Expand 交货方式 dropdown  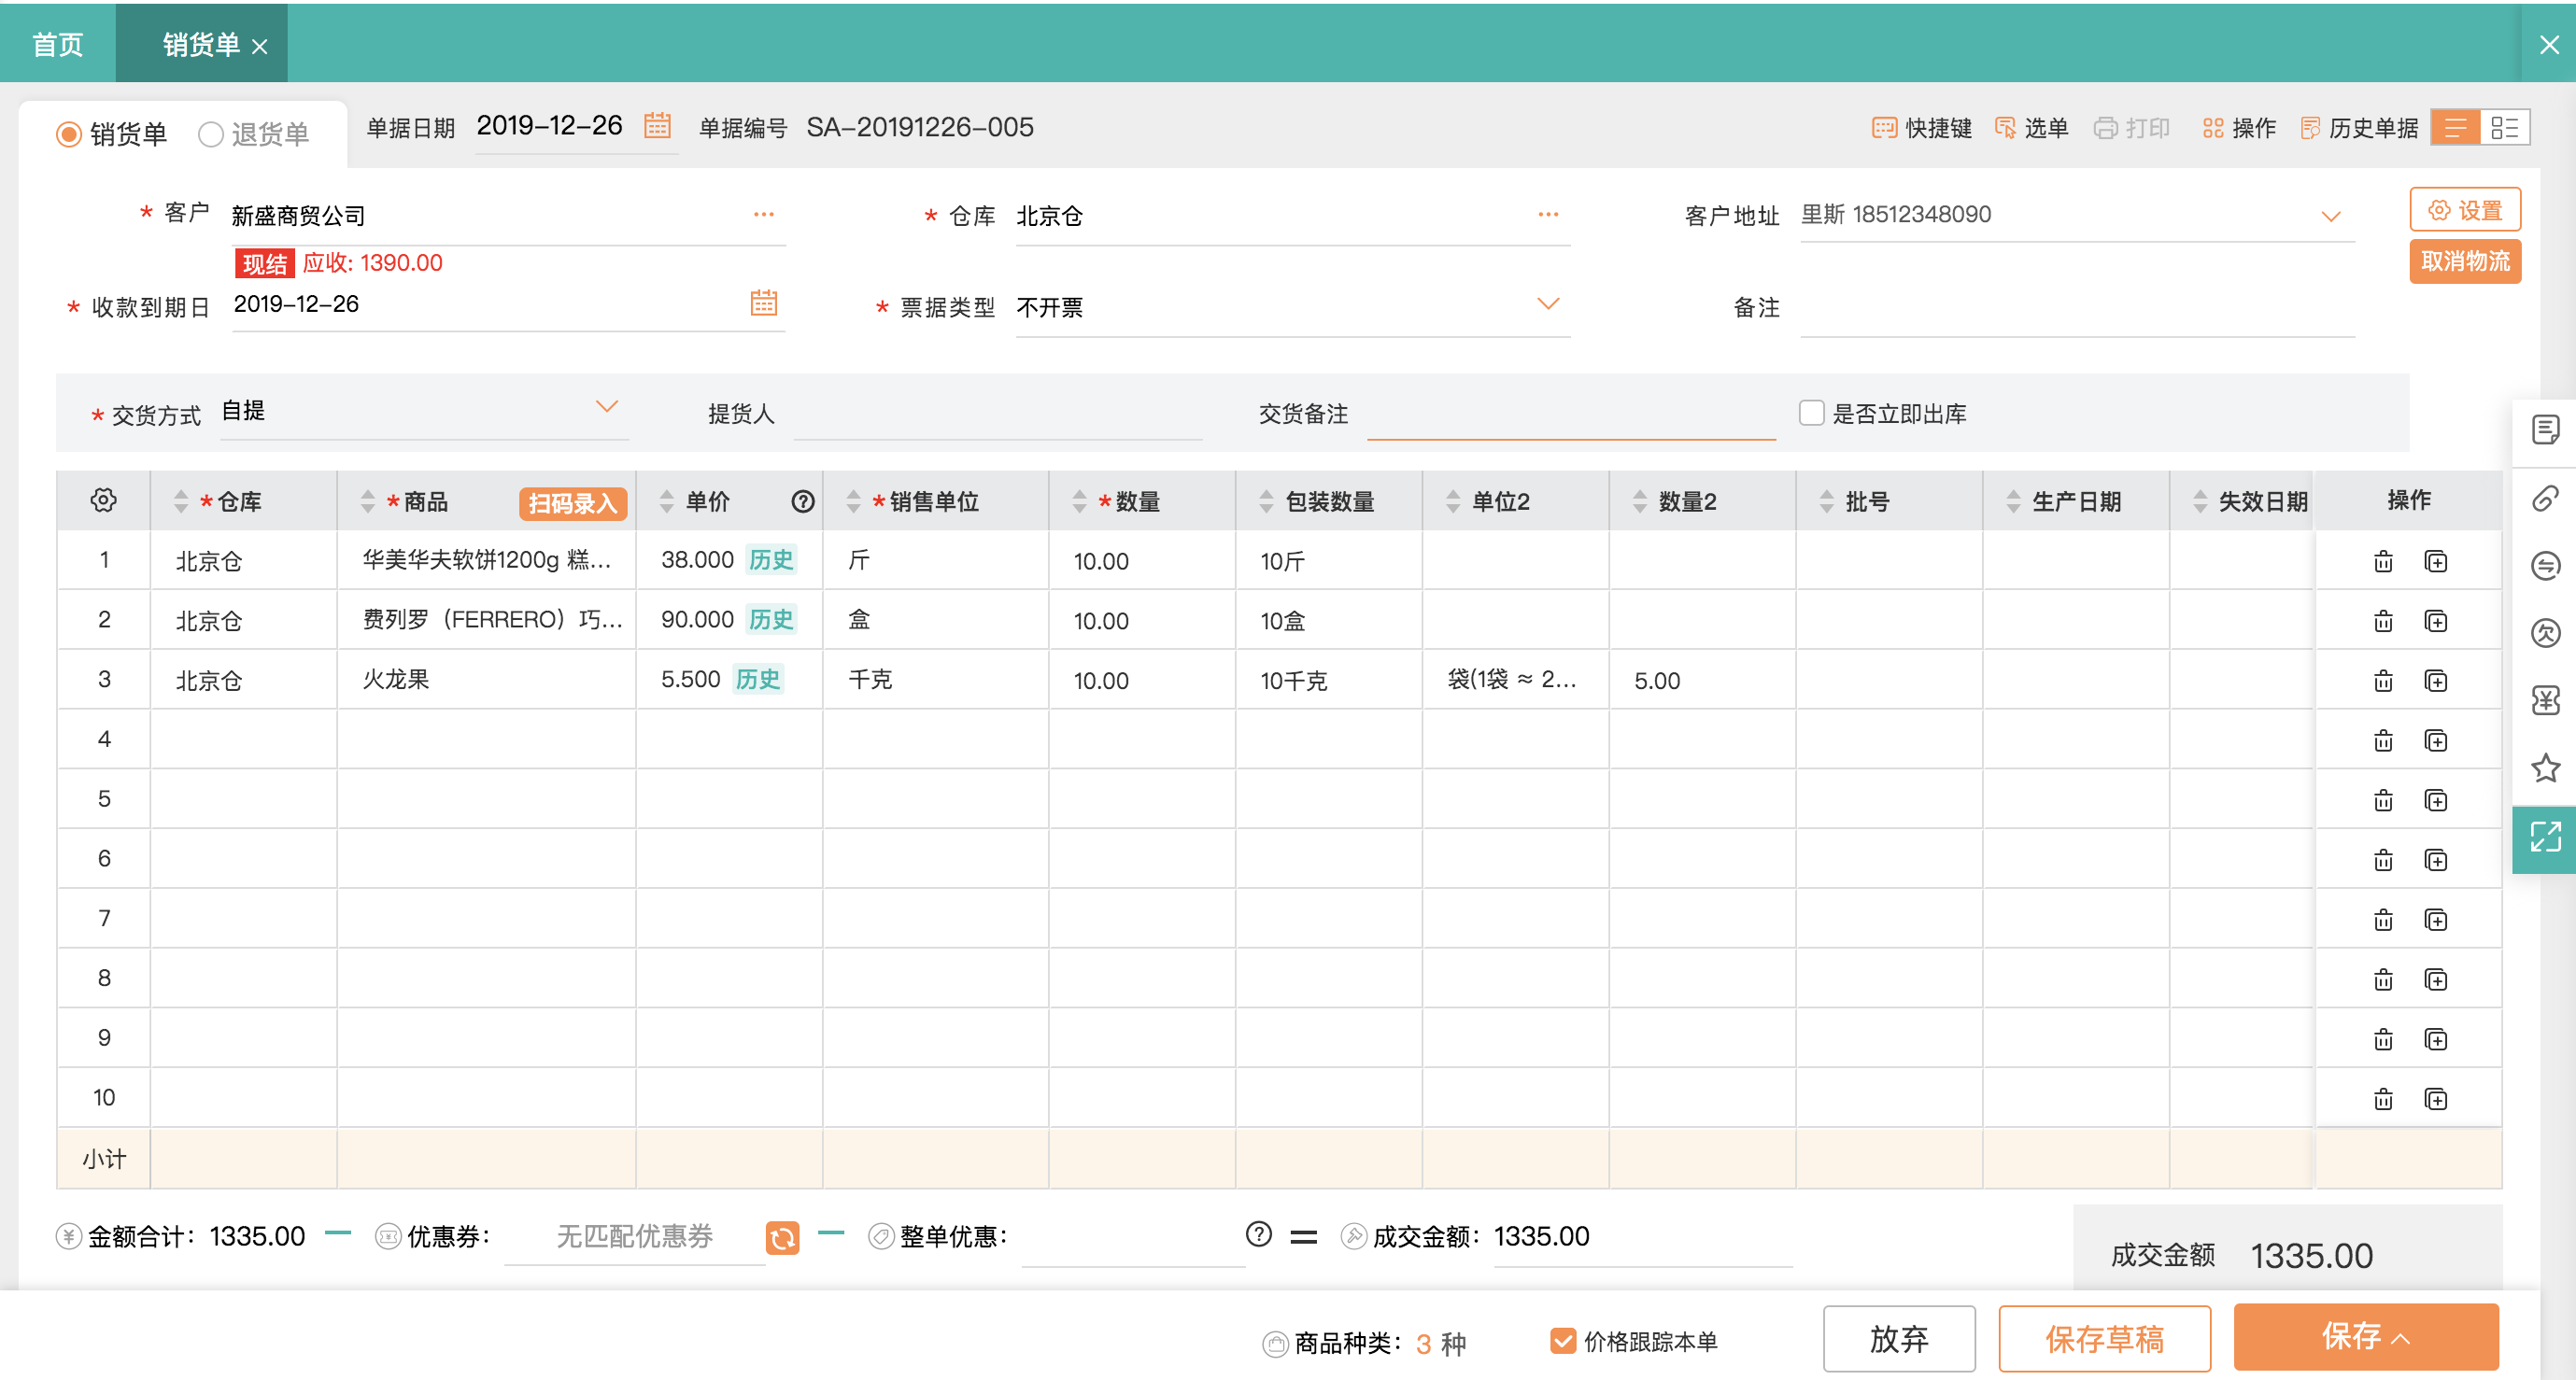608,411
